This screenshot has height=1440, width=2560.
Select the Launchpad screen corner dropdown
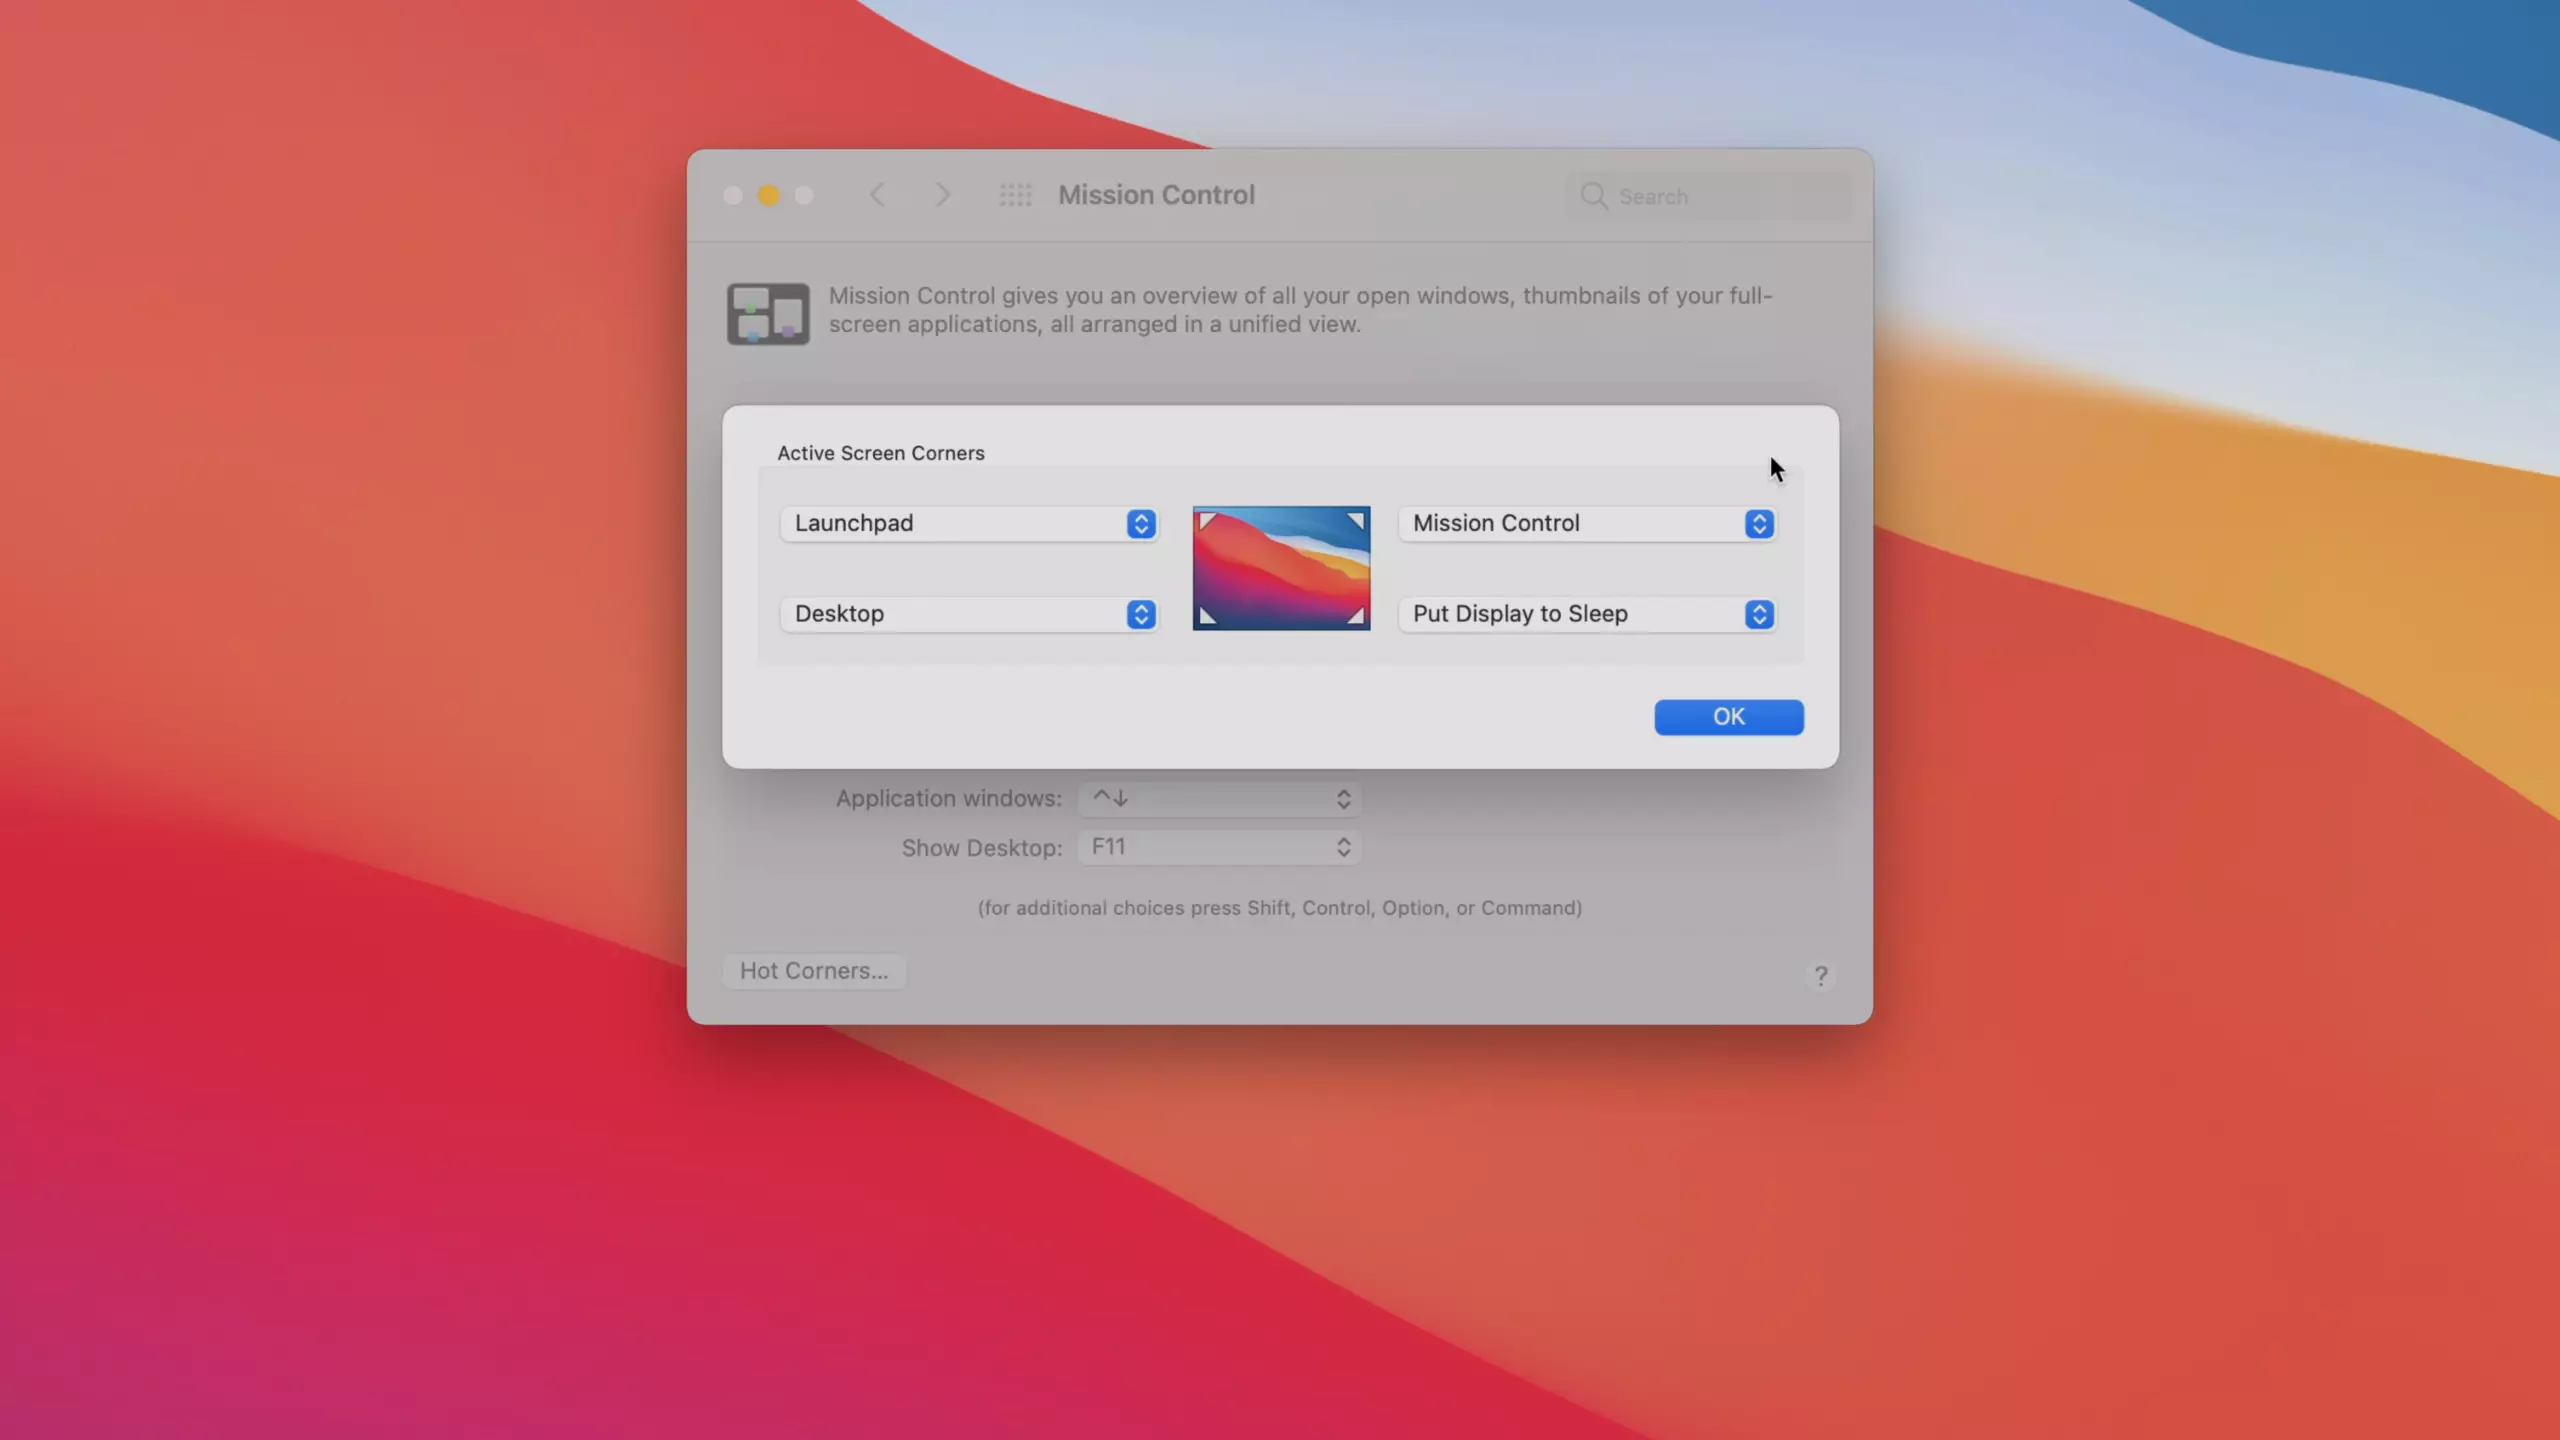(x=967, y=522)
